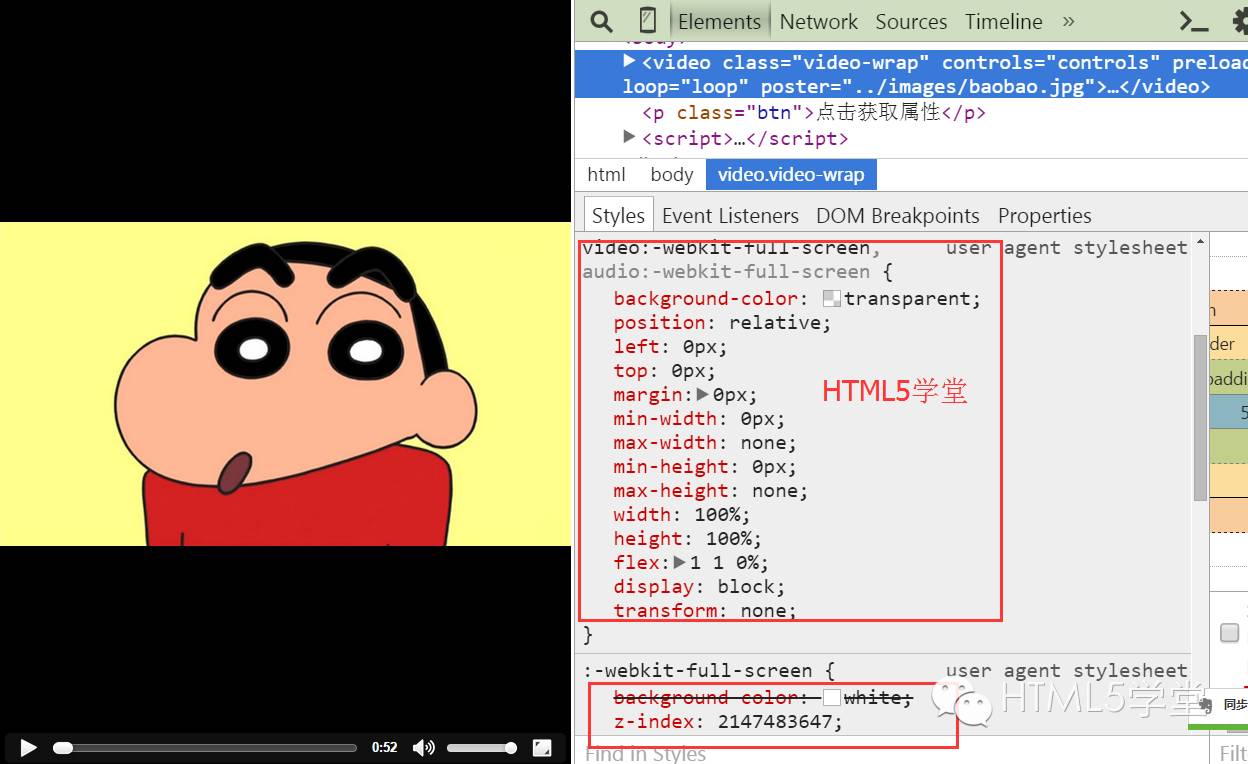Mute the video with the speaker icon
Viewport: 1248px width, 764px height.
pos(424,747)
